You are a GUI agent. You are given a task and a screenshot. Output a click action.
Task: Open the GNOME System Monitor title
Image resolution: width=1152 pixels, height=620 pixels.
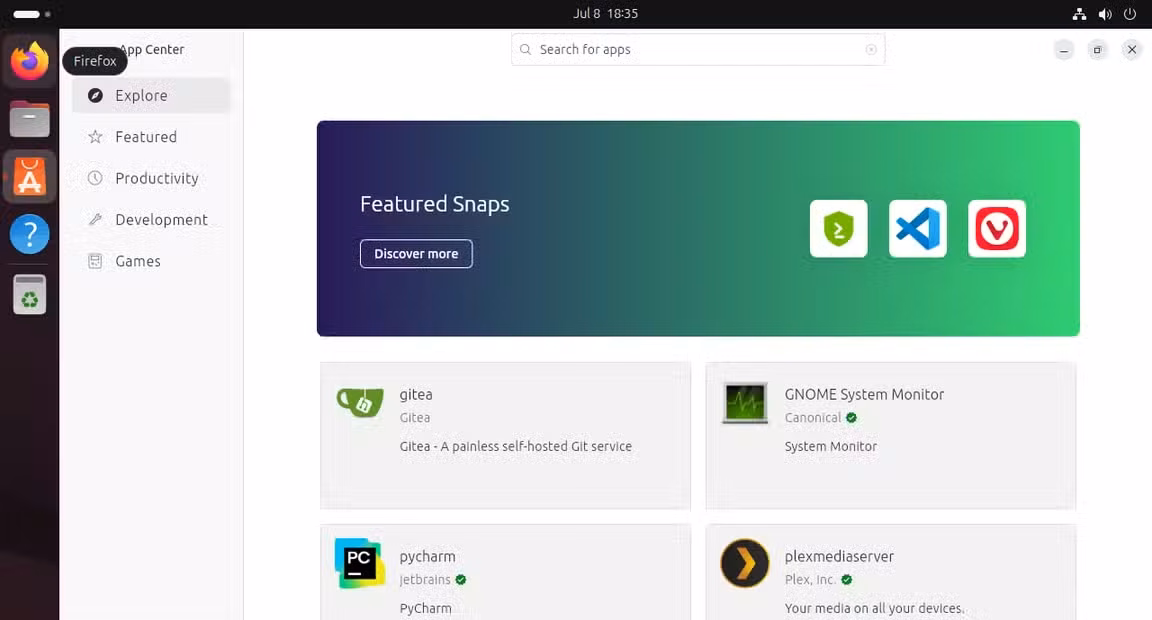point(864,394)
